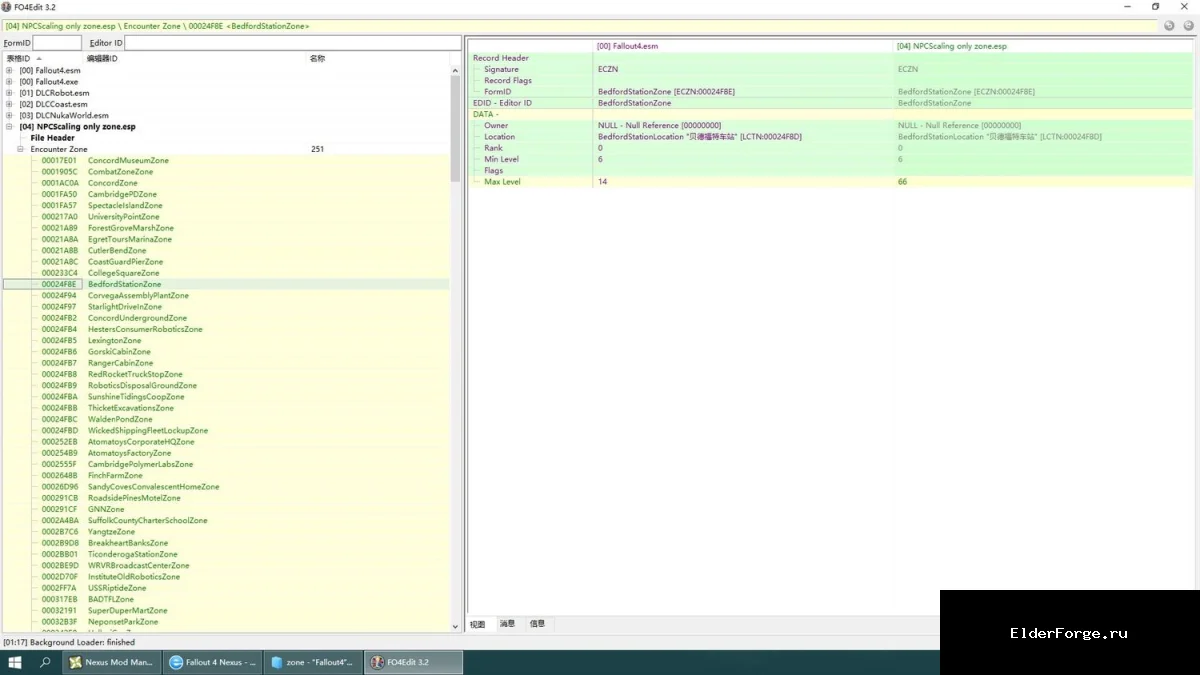Click the 编辑器ID column header
Image resolution: width=1200 pixels, height=675 pixels.
tap(102, 59)
